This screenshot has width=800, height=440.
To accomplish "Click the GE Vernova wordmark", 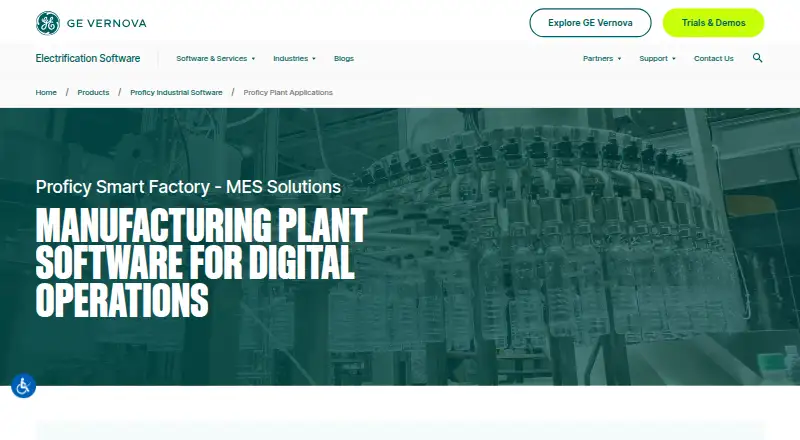I will 107,23.
